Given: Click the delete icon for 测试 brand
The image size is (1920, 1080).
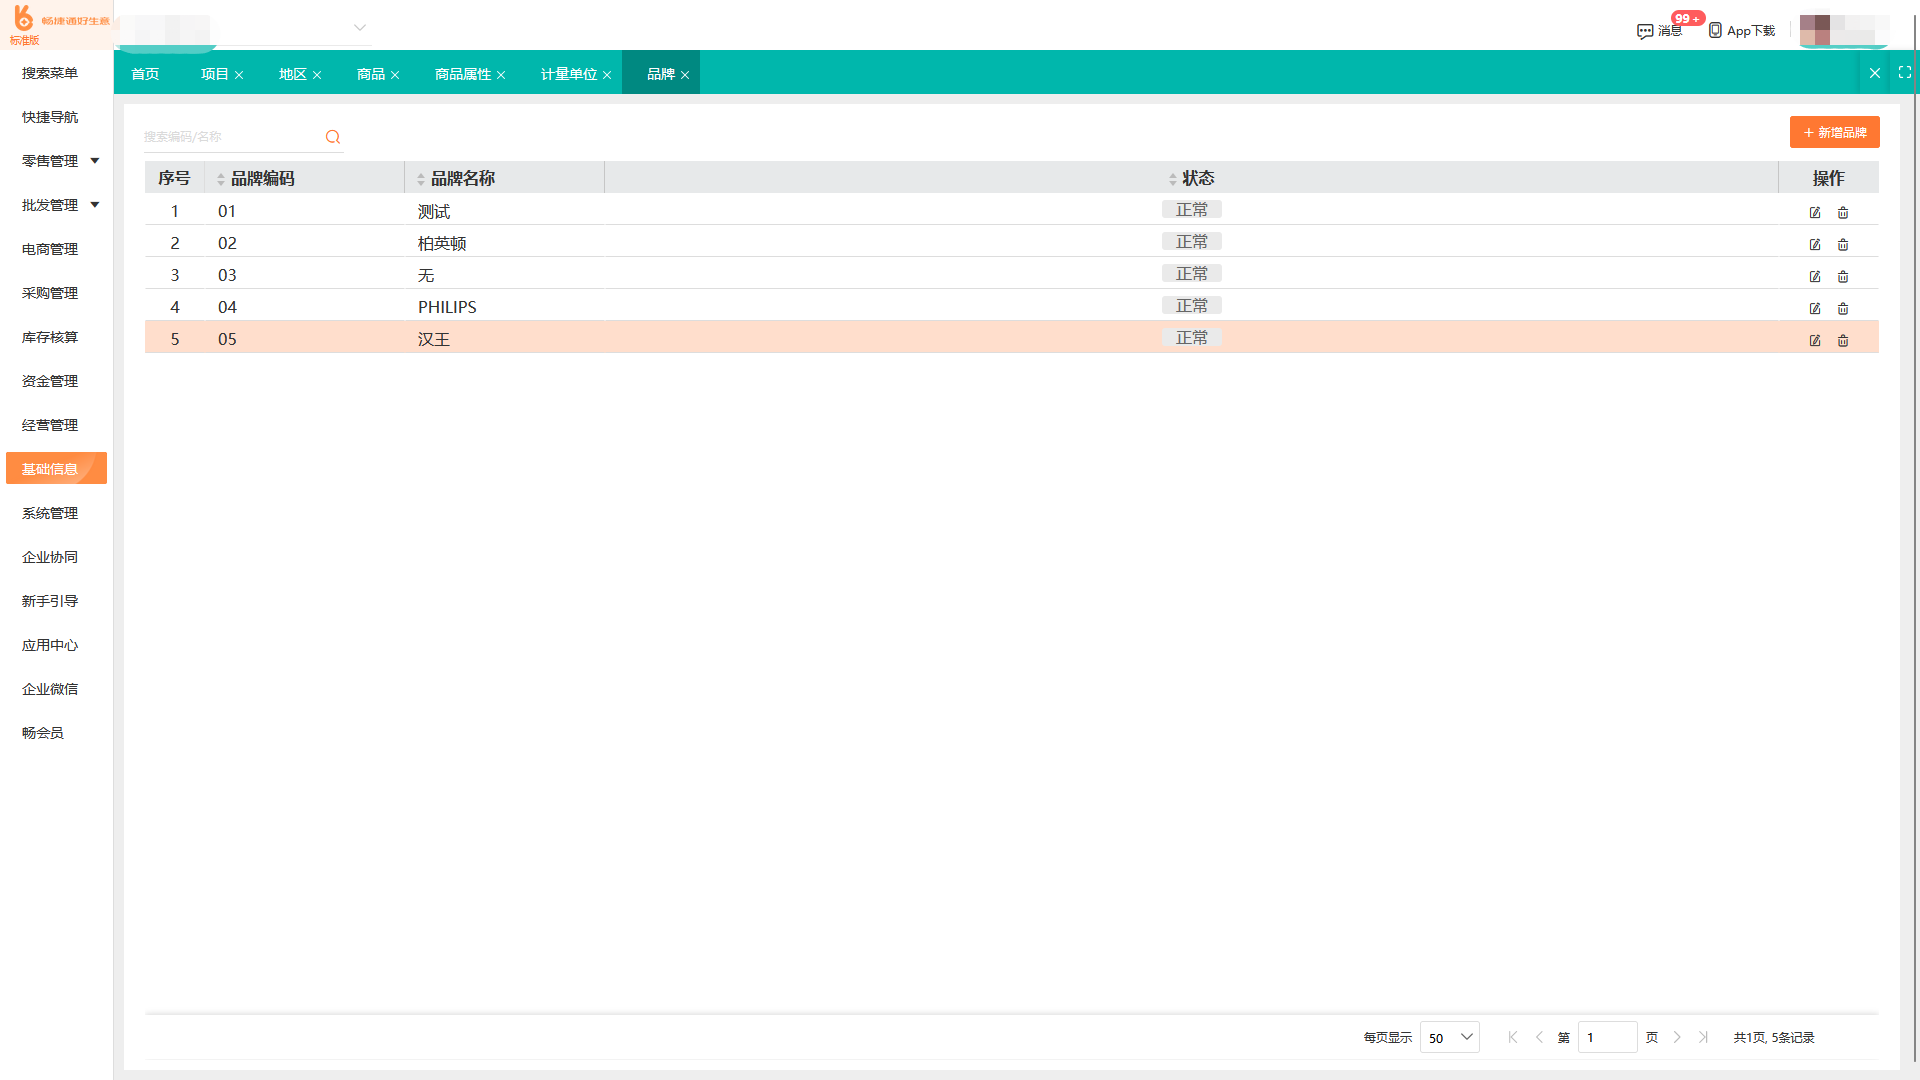Looking at the screenshot, I should tap(1844, 211).
